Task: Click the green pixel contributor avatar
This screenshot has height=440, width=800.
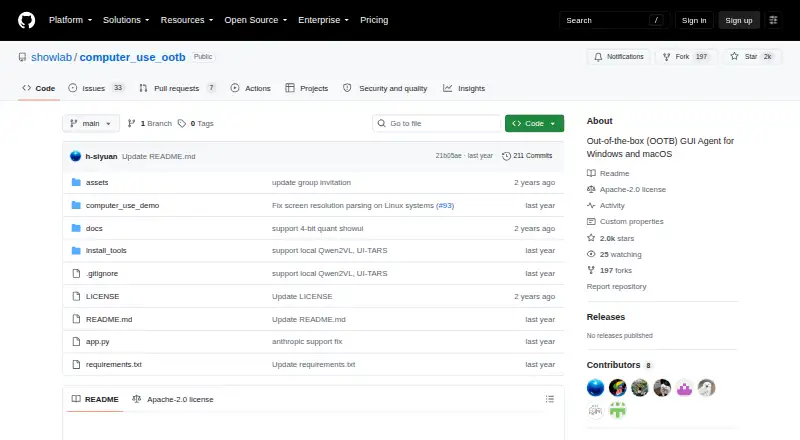Action: point(617,410)
